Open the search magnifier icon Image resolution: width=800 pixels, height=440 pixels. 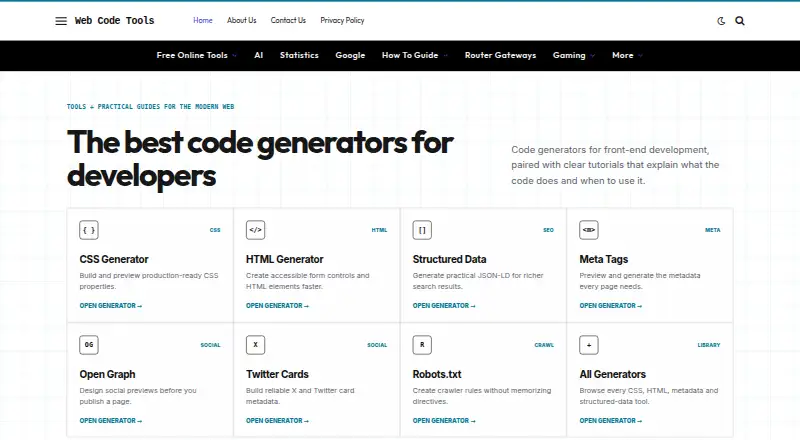point(740,21)
